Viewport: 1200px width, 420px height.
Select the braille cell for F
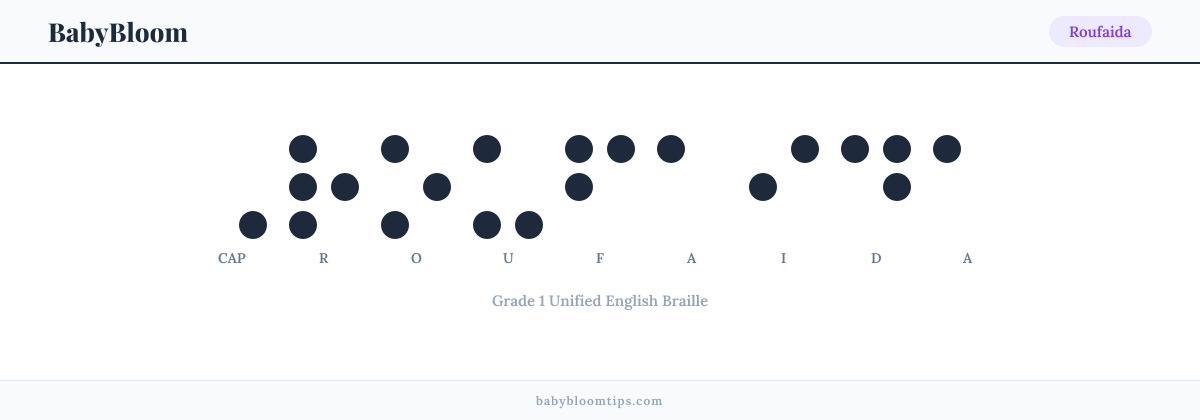(x=600, y=187)
